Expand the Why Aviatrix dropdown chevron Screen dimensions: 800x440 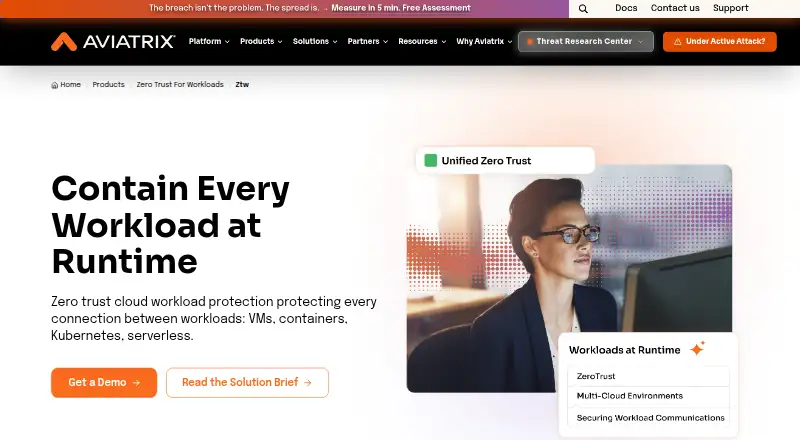coord(510,42)
